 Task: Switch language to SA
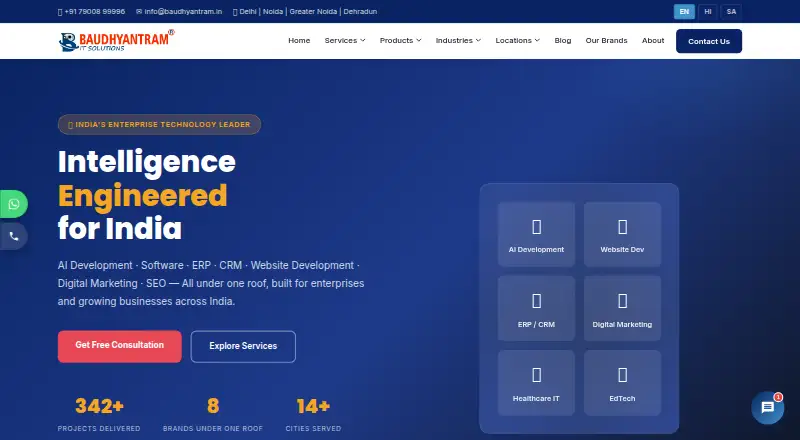pos(731,11)
